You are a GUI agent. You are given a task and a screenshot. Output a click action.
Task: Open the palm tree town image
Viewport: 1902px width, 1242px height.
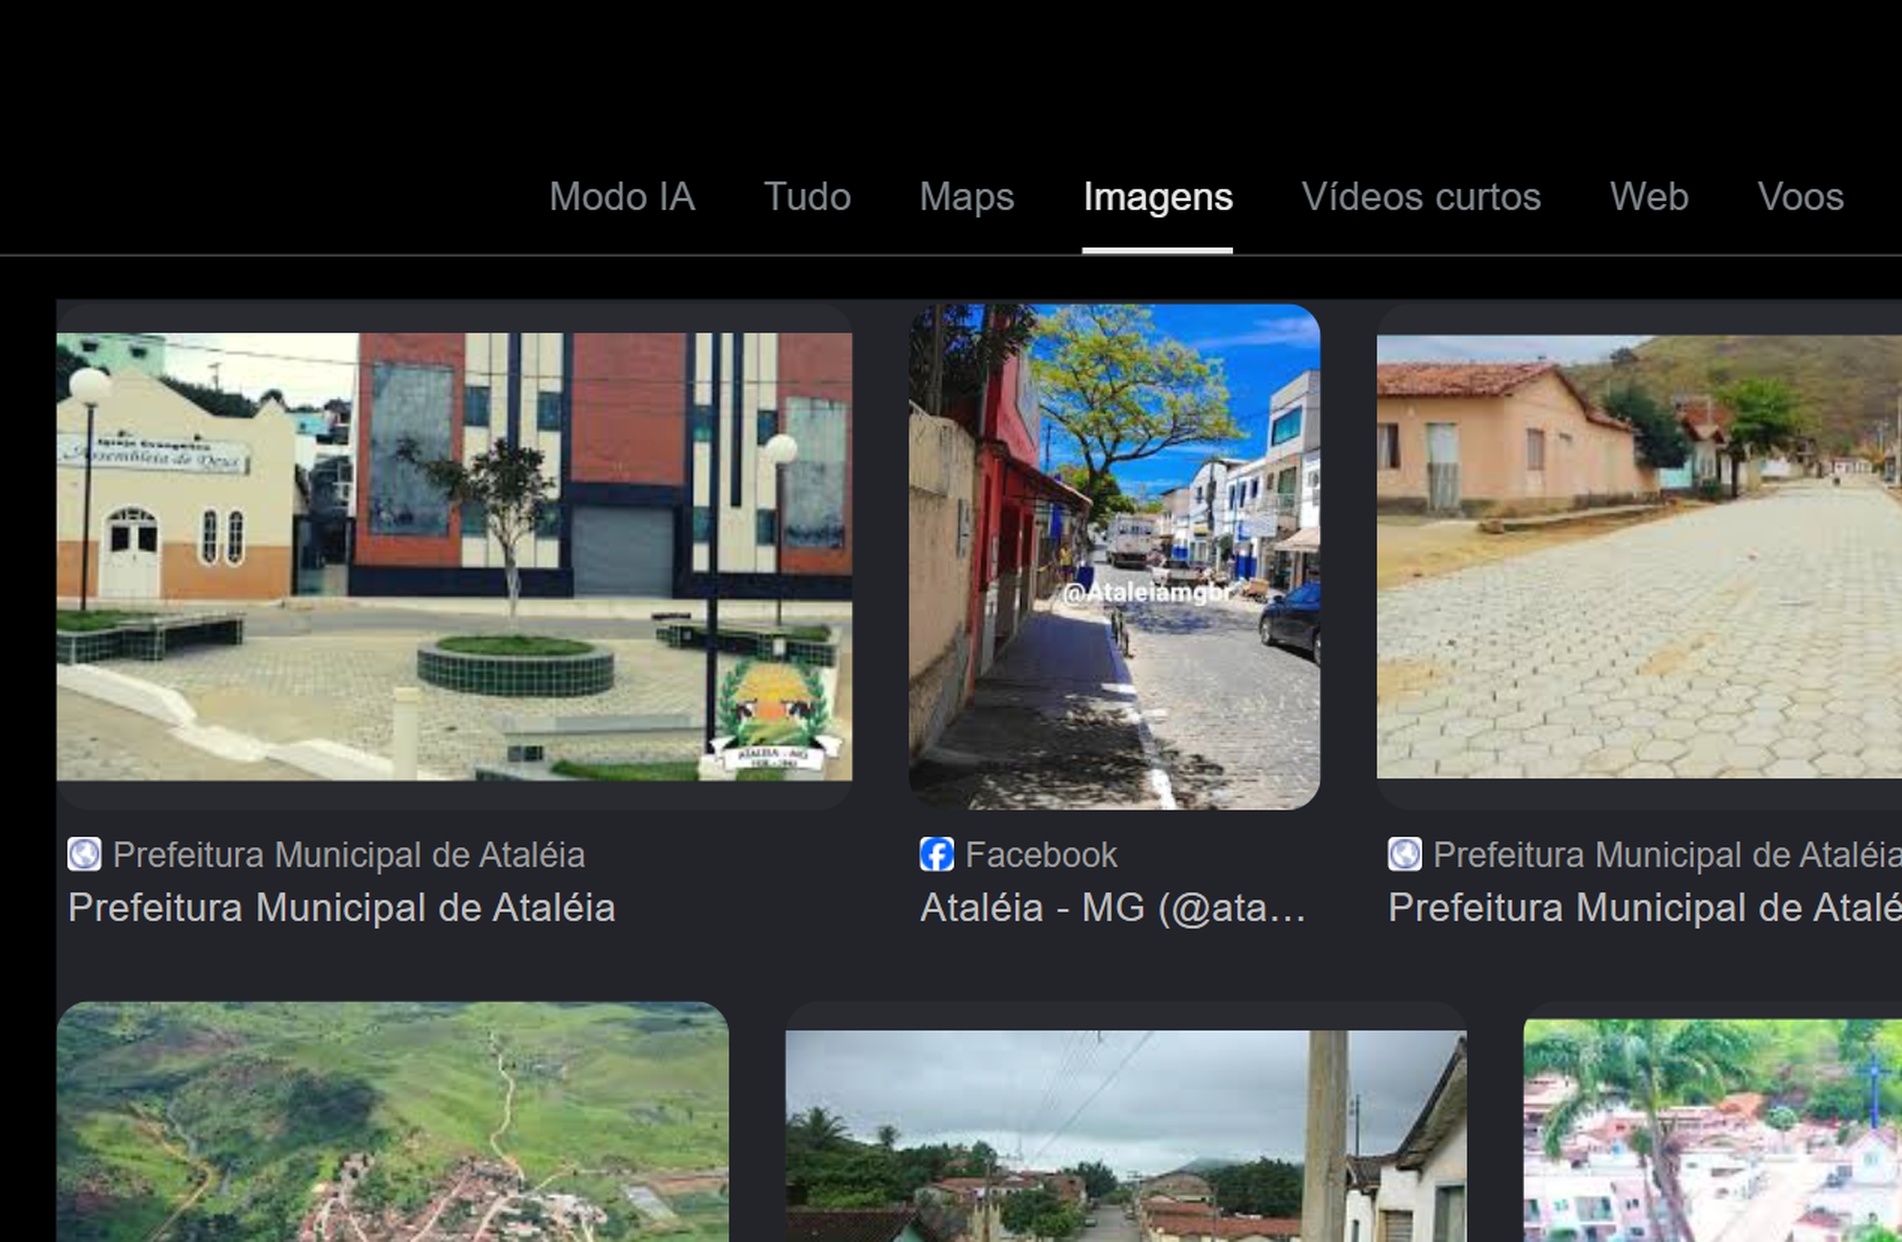point(1710,1130)
